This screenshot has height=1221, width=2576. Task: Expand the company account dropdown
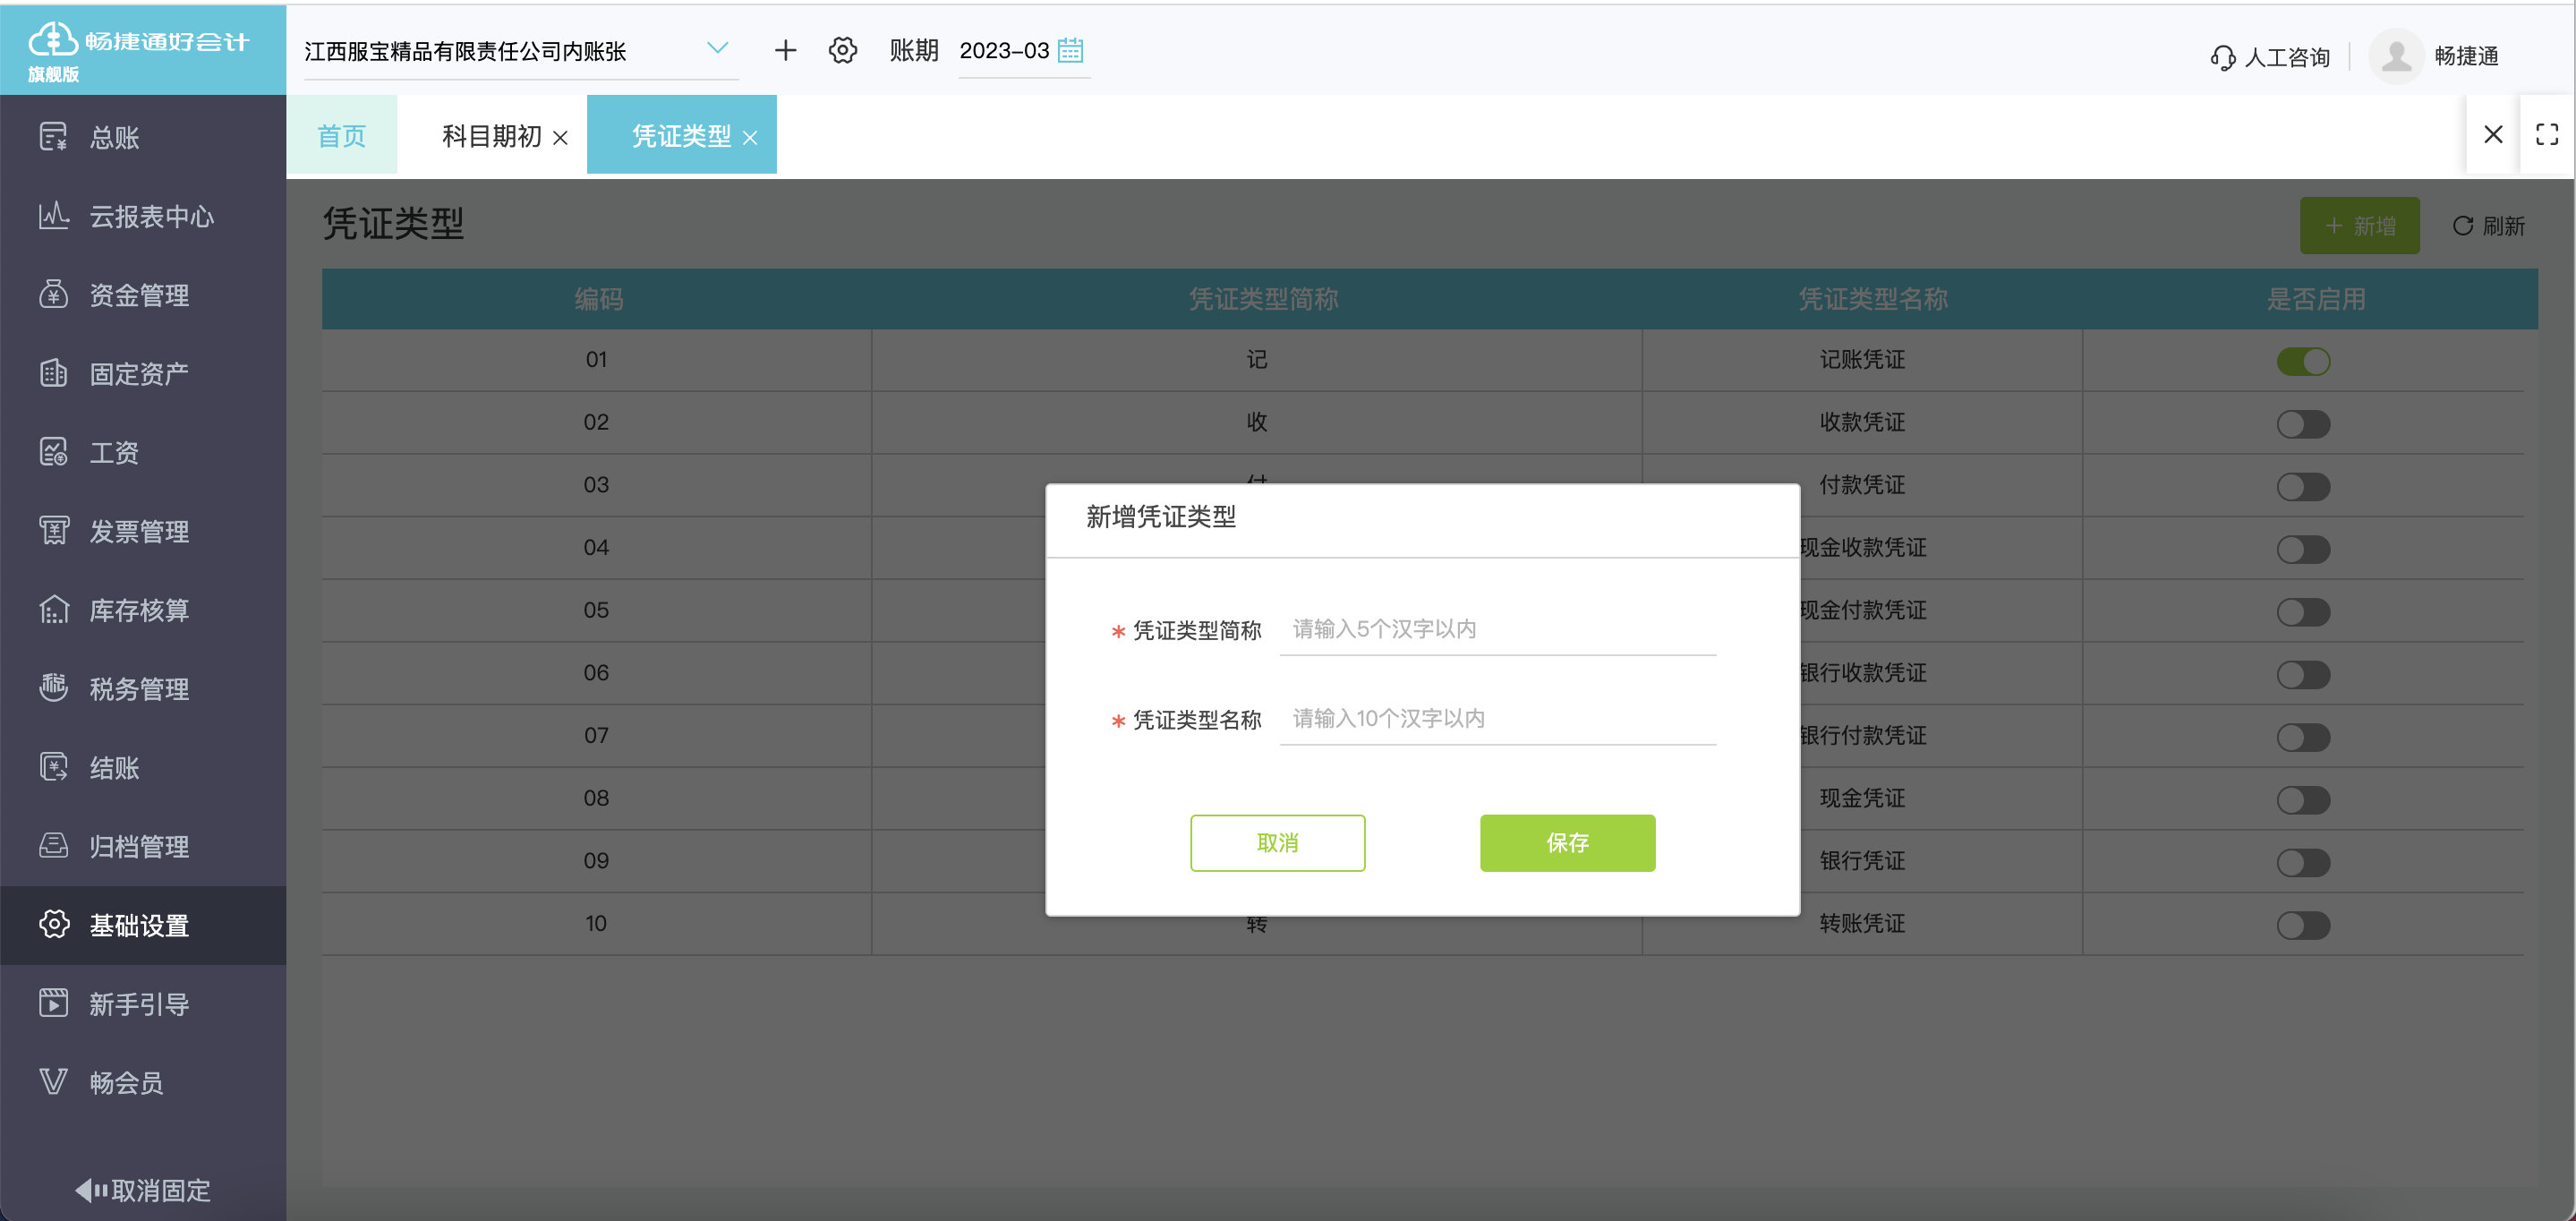click(718, 49)
